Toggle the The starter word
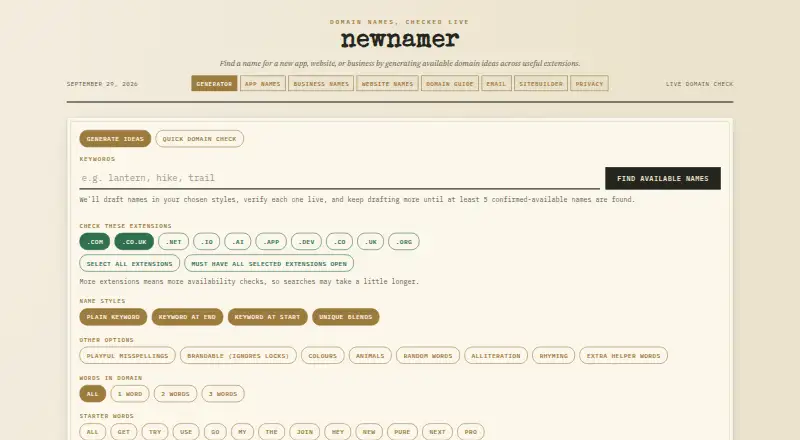Viewport: 800px width, 440px height. pos(271,432)
